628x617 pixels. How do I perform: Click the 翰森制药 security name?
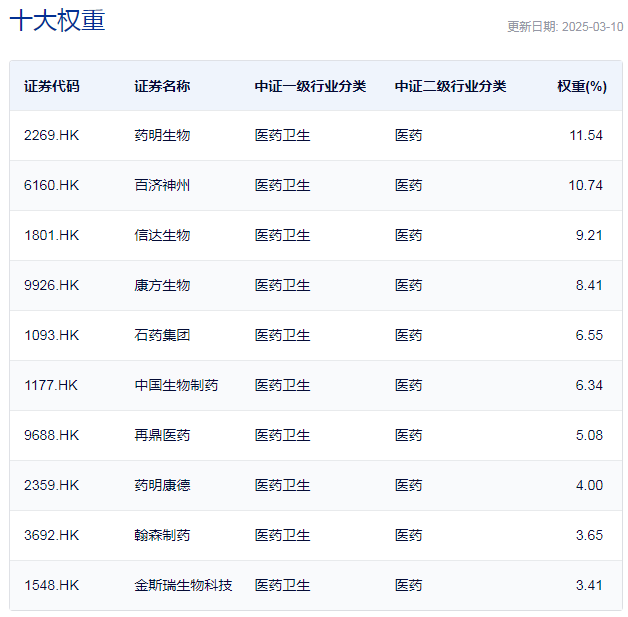click(x=162, y=535)
